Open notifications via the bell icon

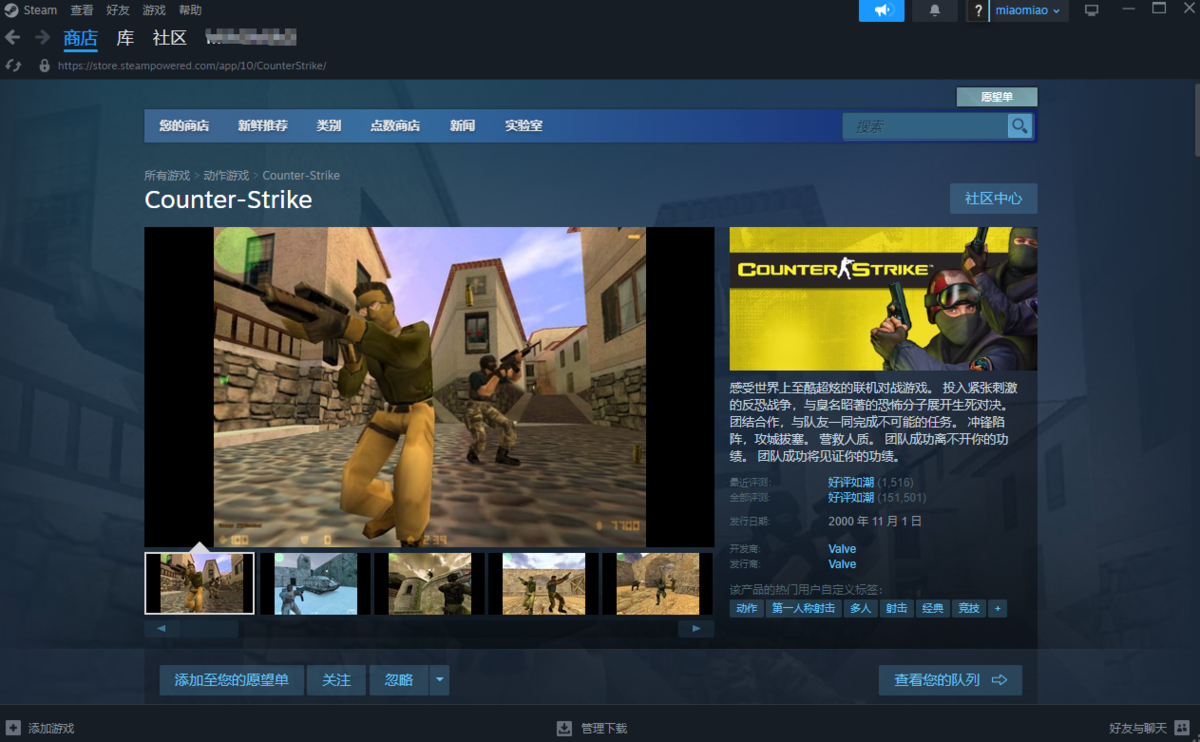pyautogui.click(x=934, y=11)
